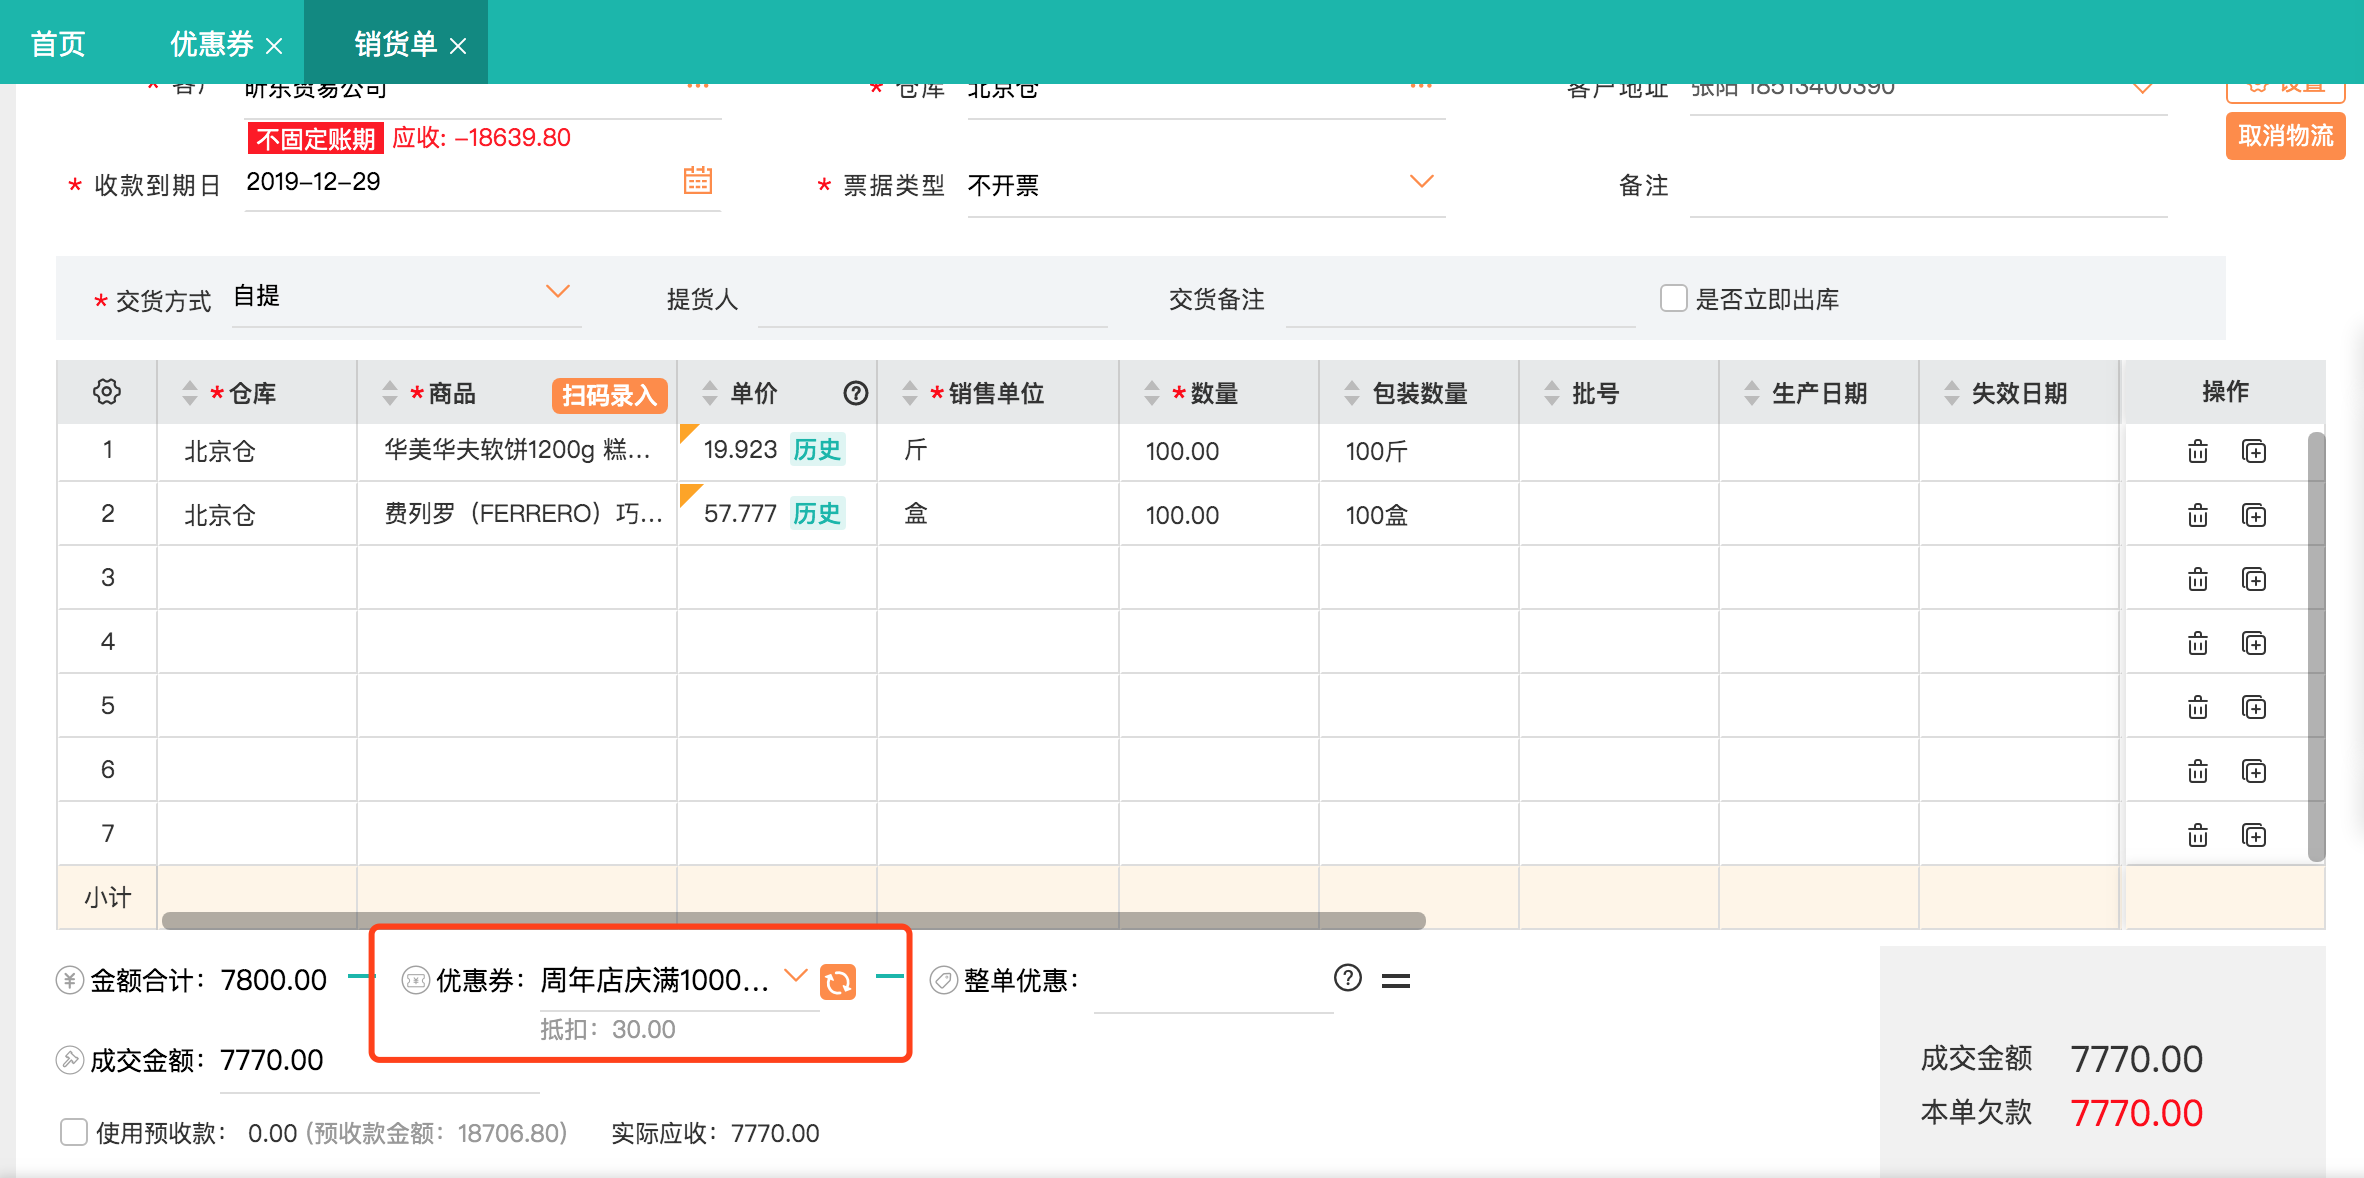Viewport: 2364px width, 1178px height.
Task: Click the refresh icon next to coupon
Action: [840, 980]
